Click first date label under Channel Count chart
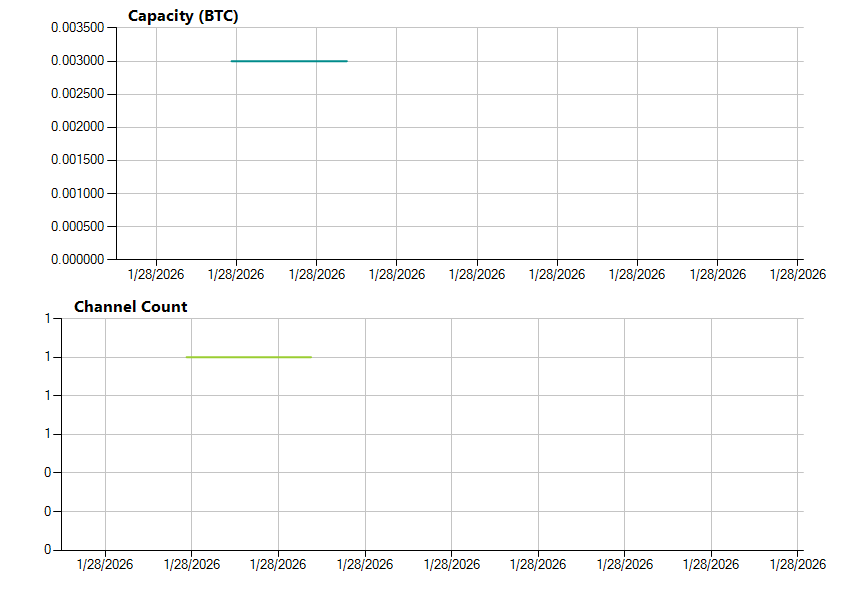 pos(105,565)
